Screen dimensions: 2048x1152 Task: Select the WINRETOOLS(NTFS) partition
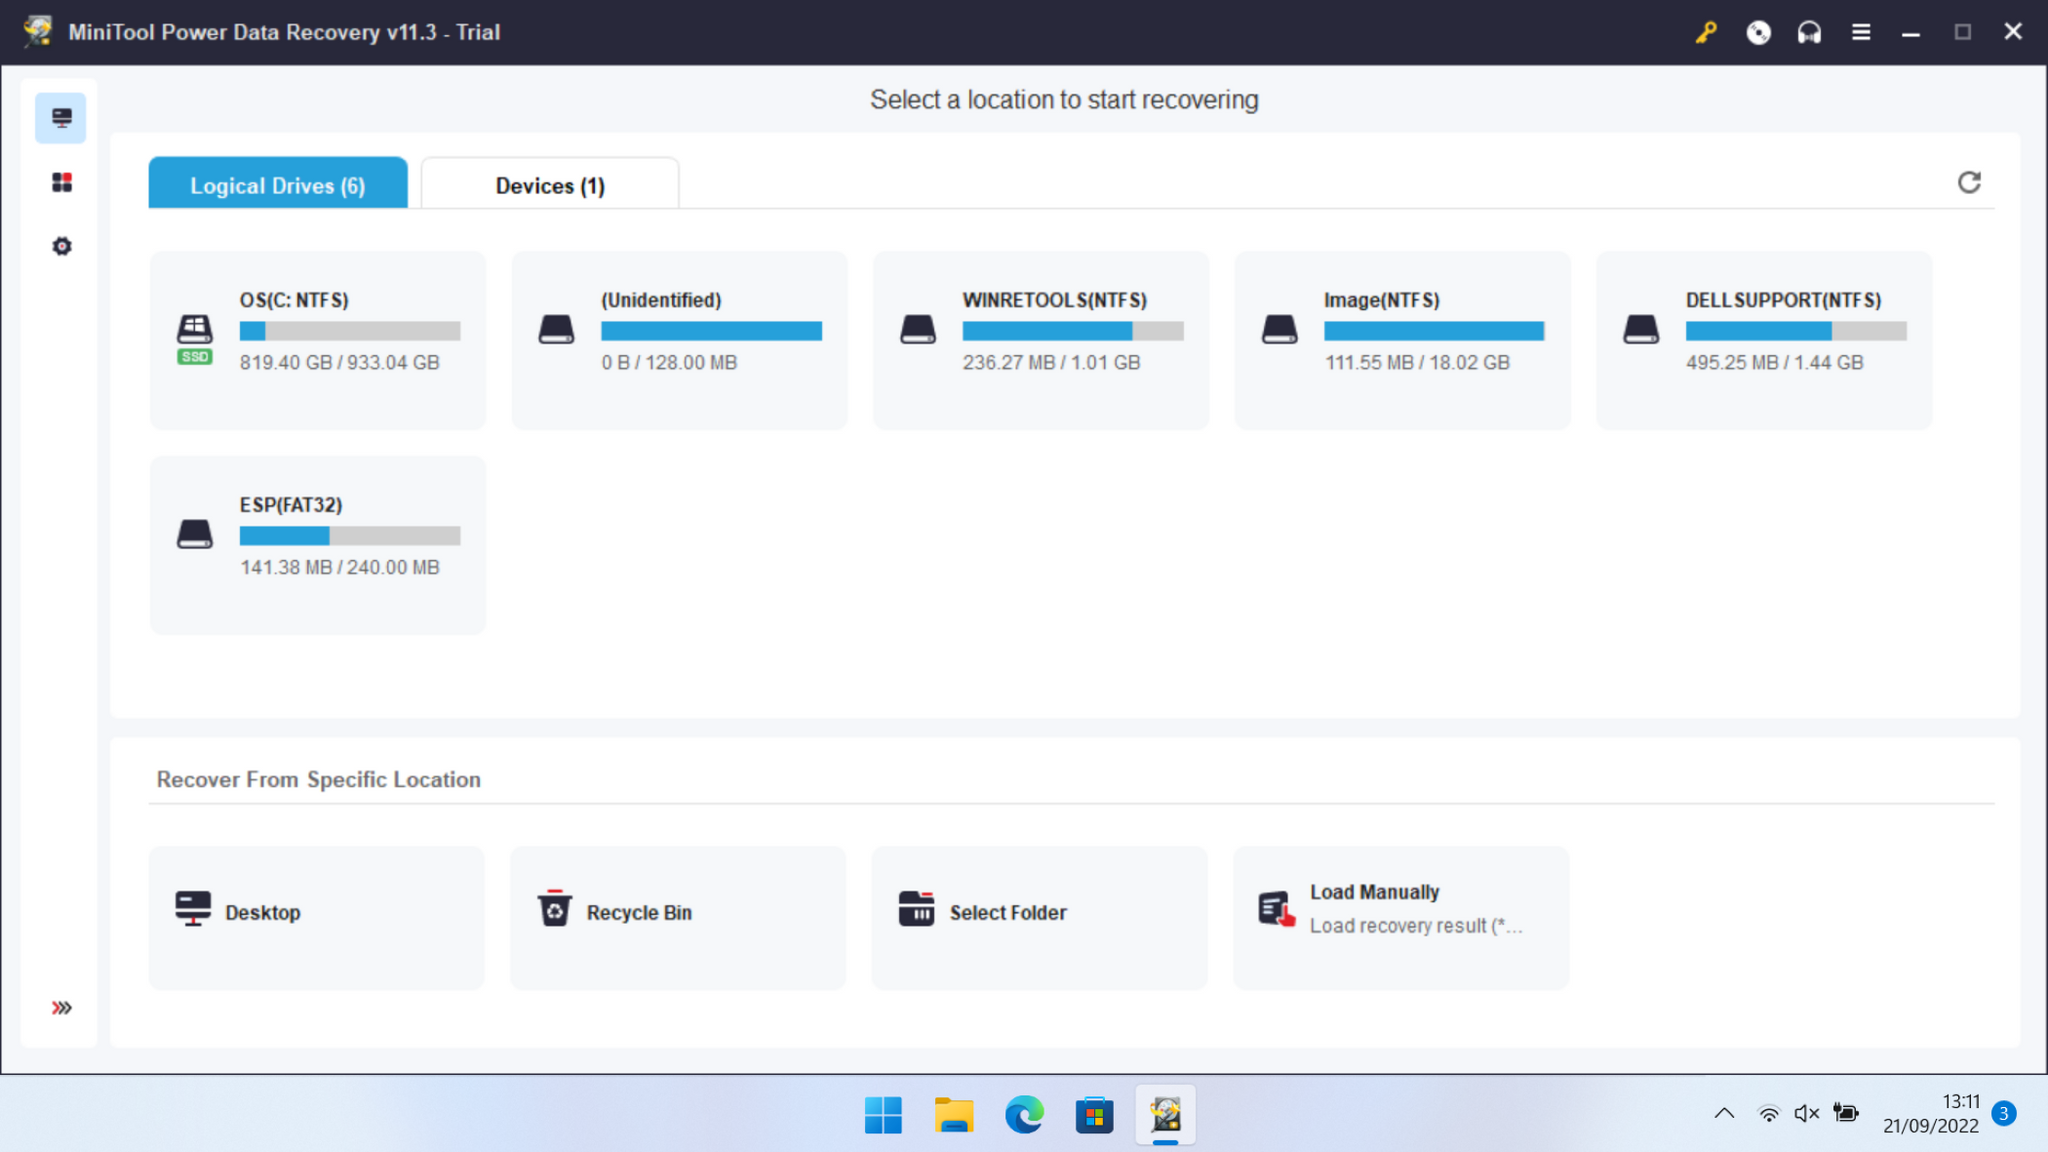point(1039,340)
